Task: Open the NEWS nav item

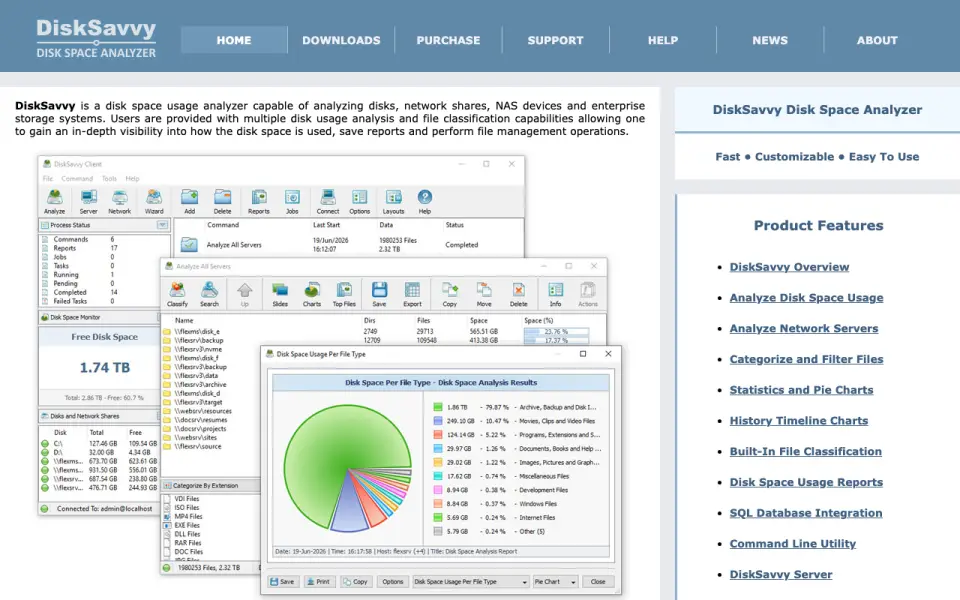Action: tap(770, 40)
